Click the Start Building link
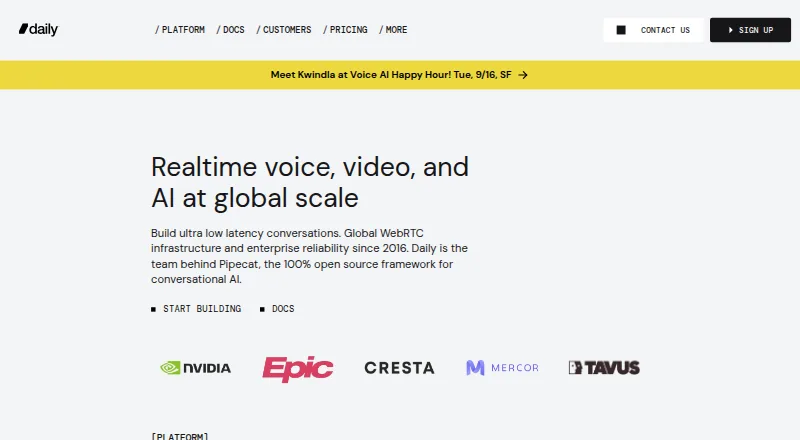 [196, 309]
